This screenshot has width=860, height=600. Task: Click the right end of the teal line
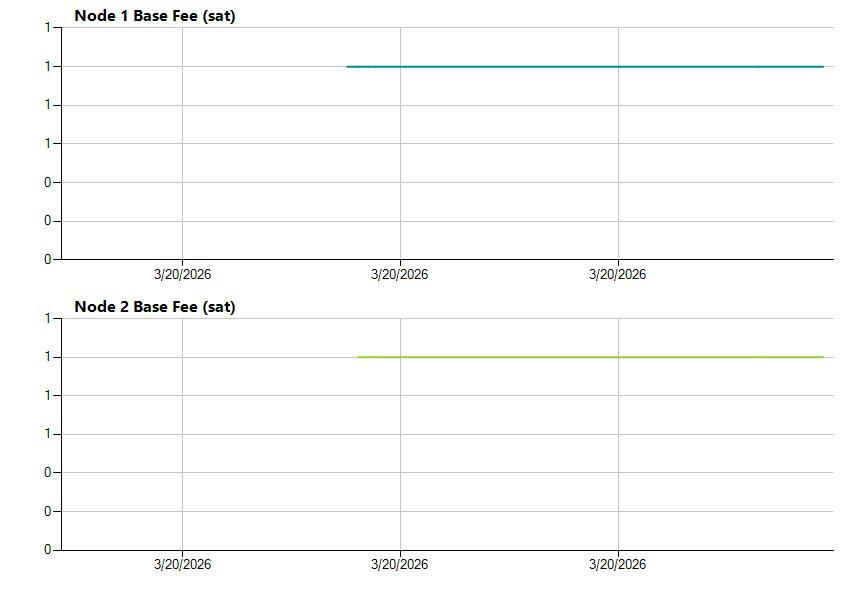coord(822,67)
